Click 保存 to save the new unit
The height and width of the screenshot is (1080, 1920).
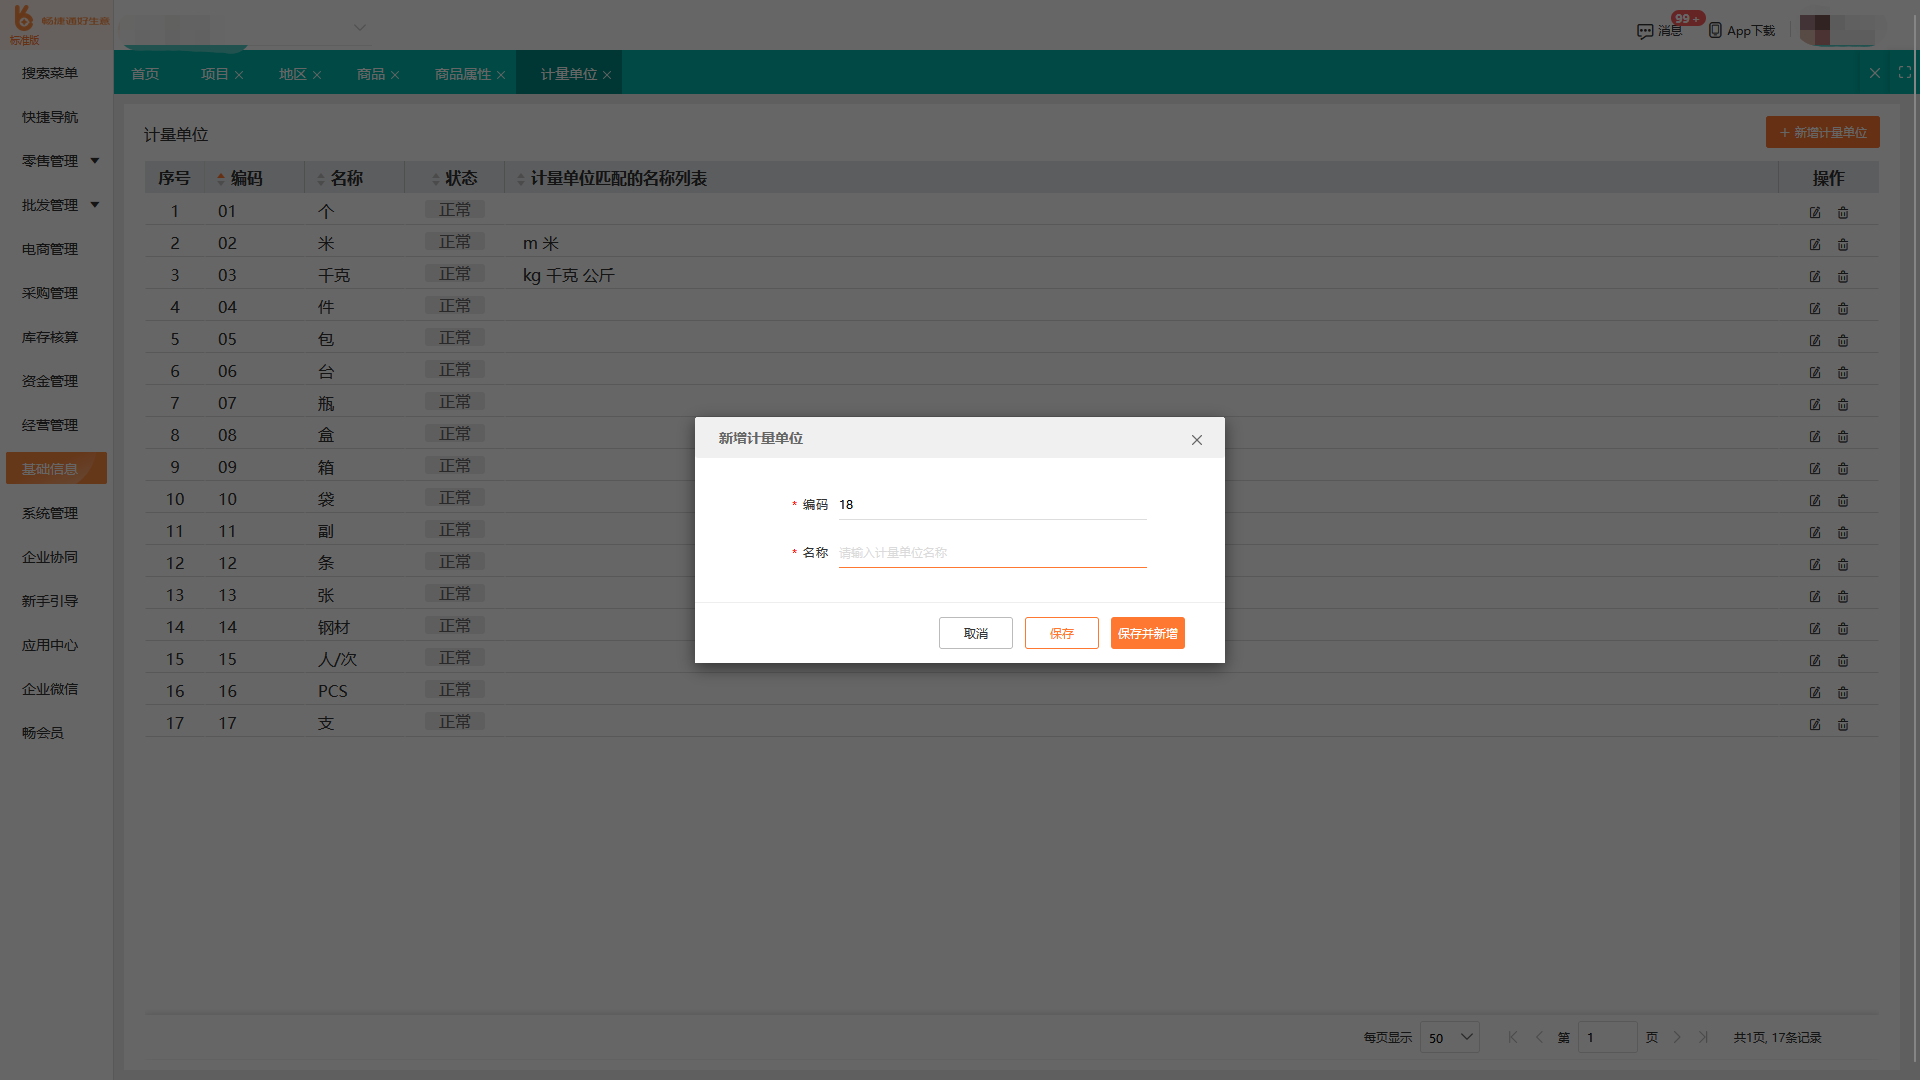click(x=1062, y=633)
